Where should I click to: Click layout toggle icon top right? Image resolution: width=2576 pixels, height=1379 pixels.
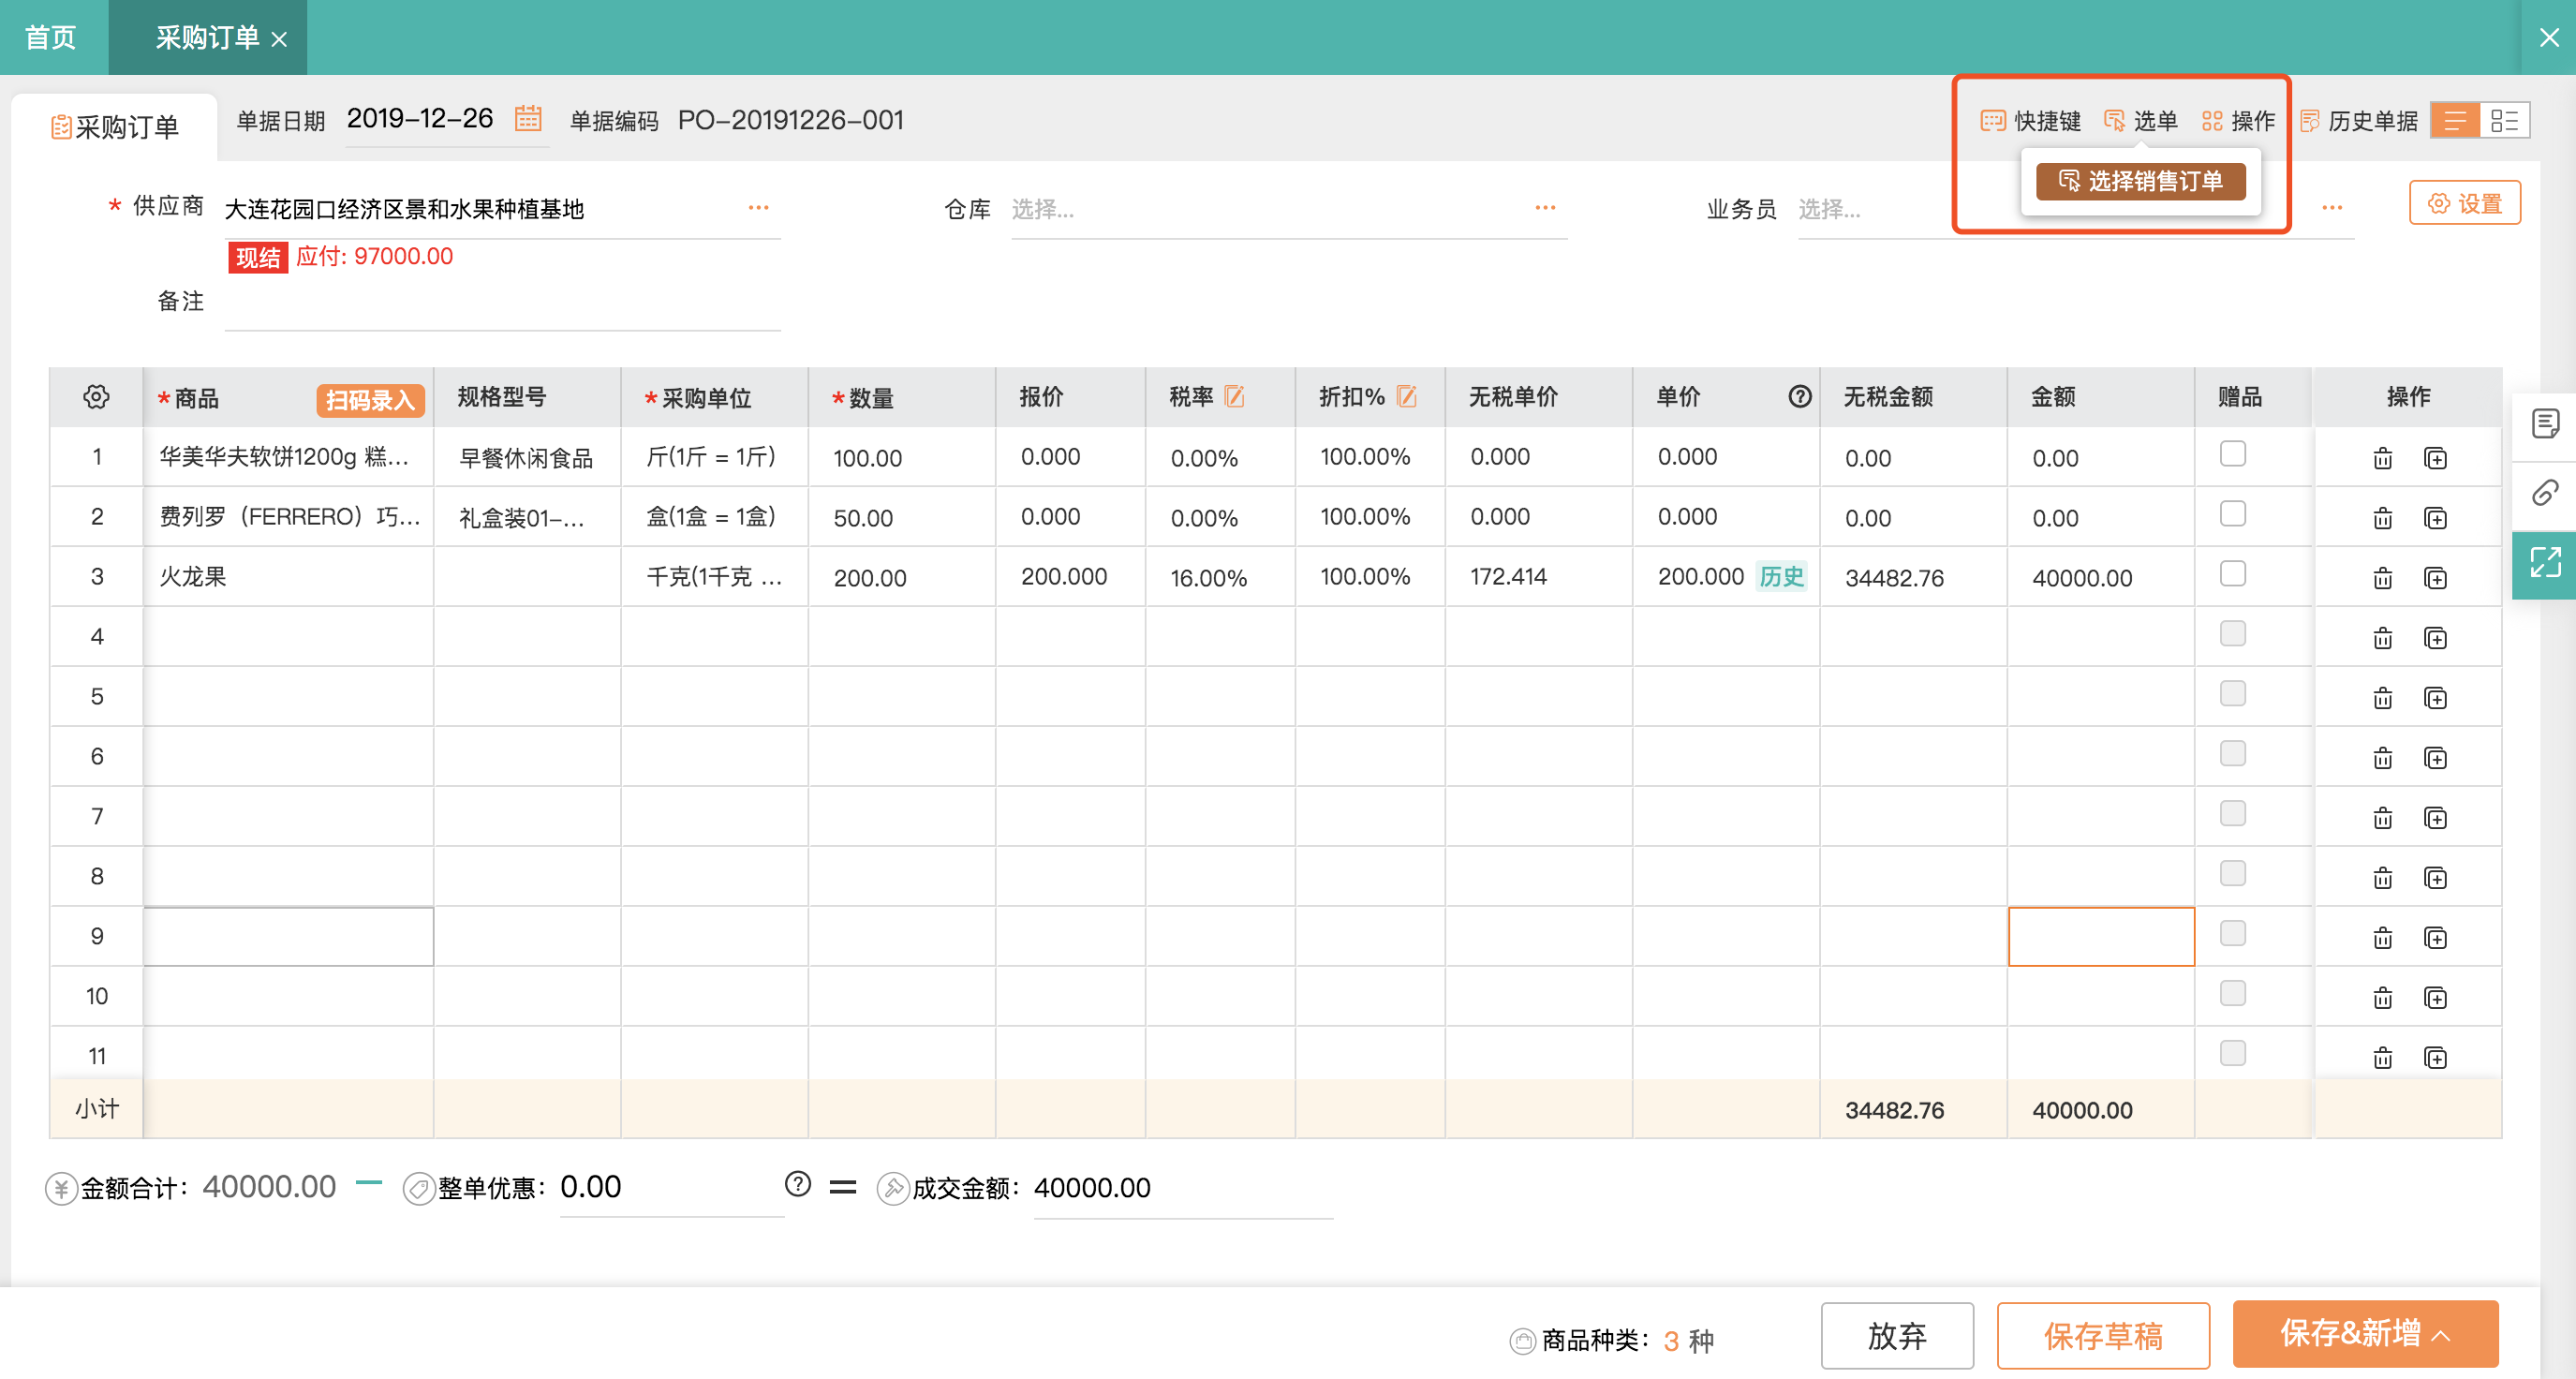click(2505, 118)
